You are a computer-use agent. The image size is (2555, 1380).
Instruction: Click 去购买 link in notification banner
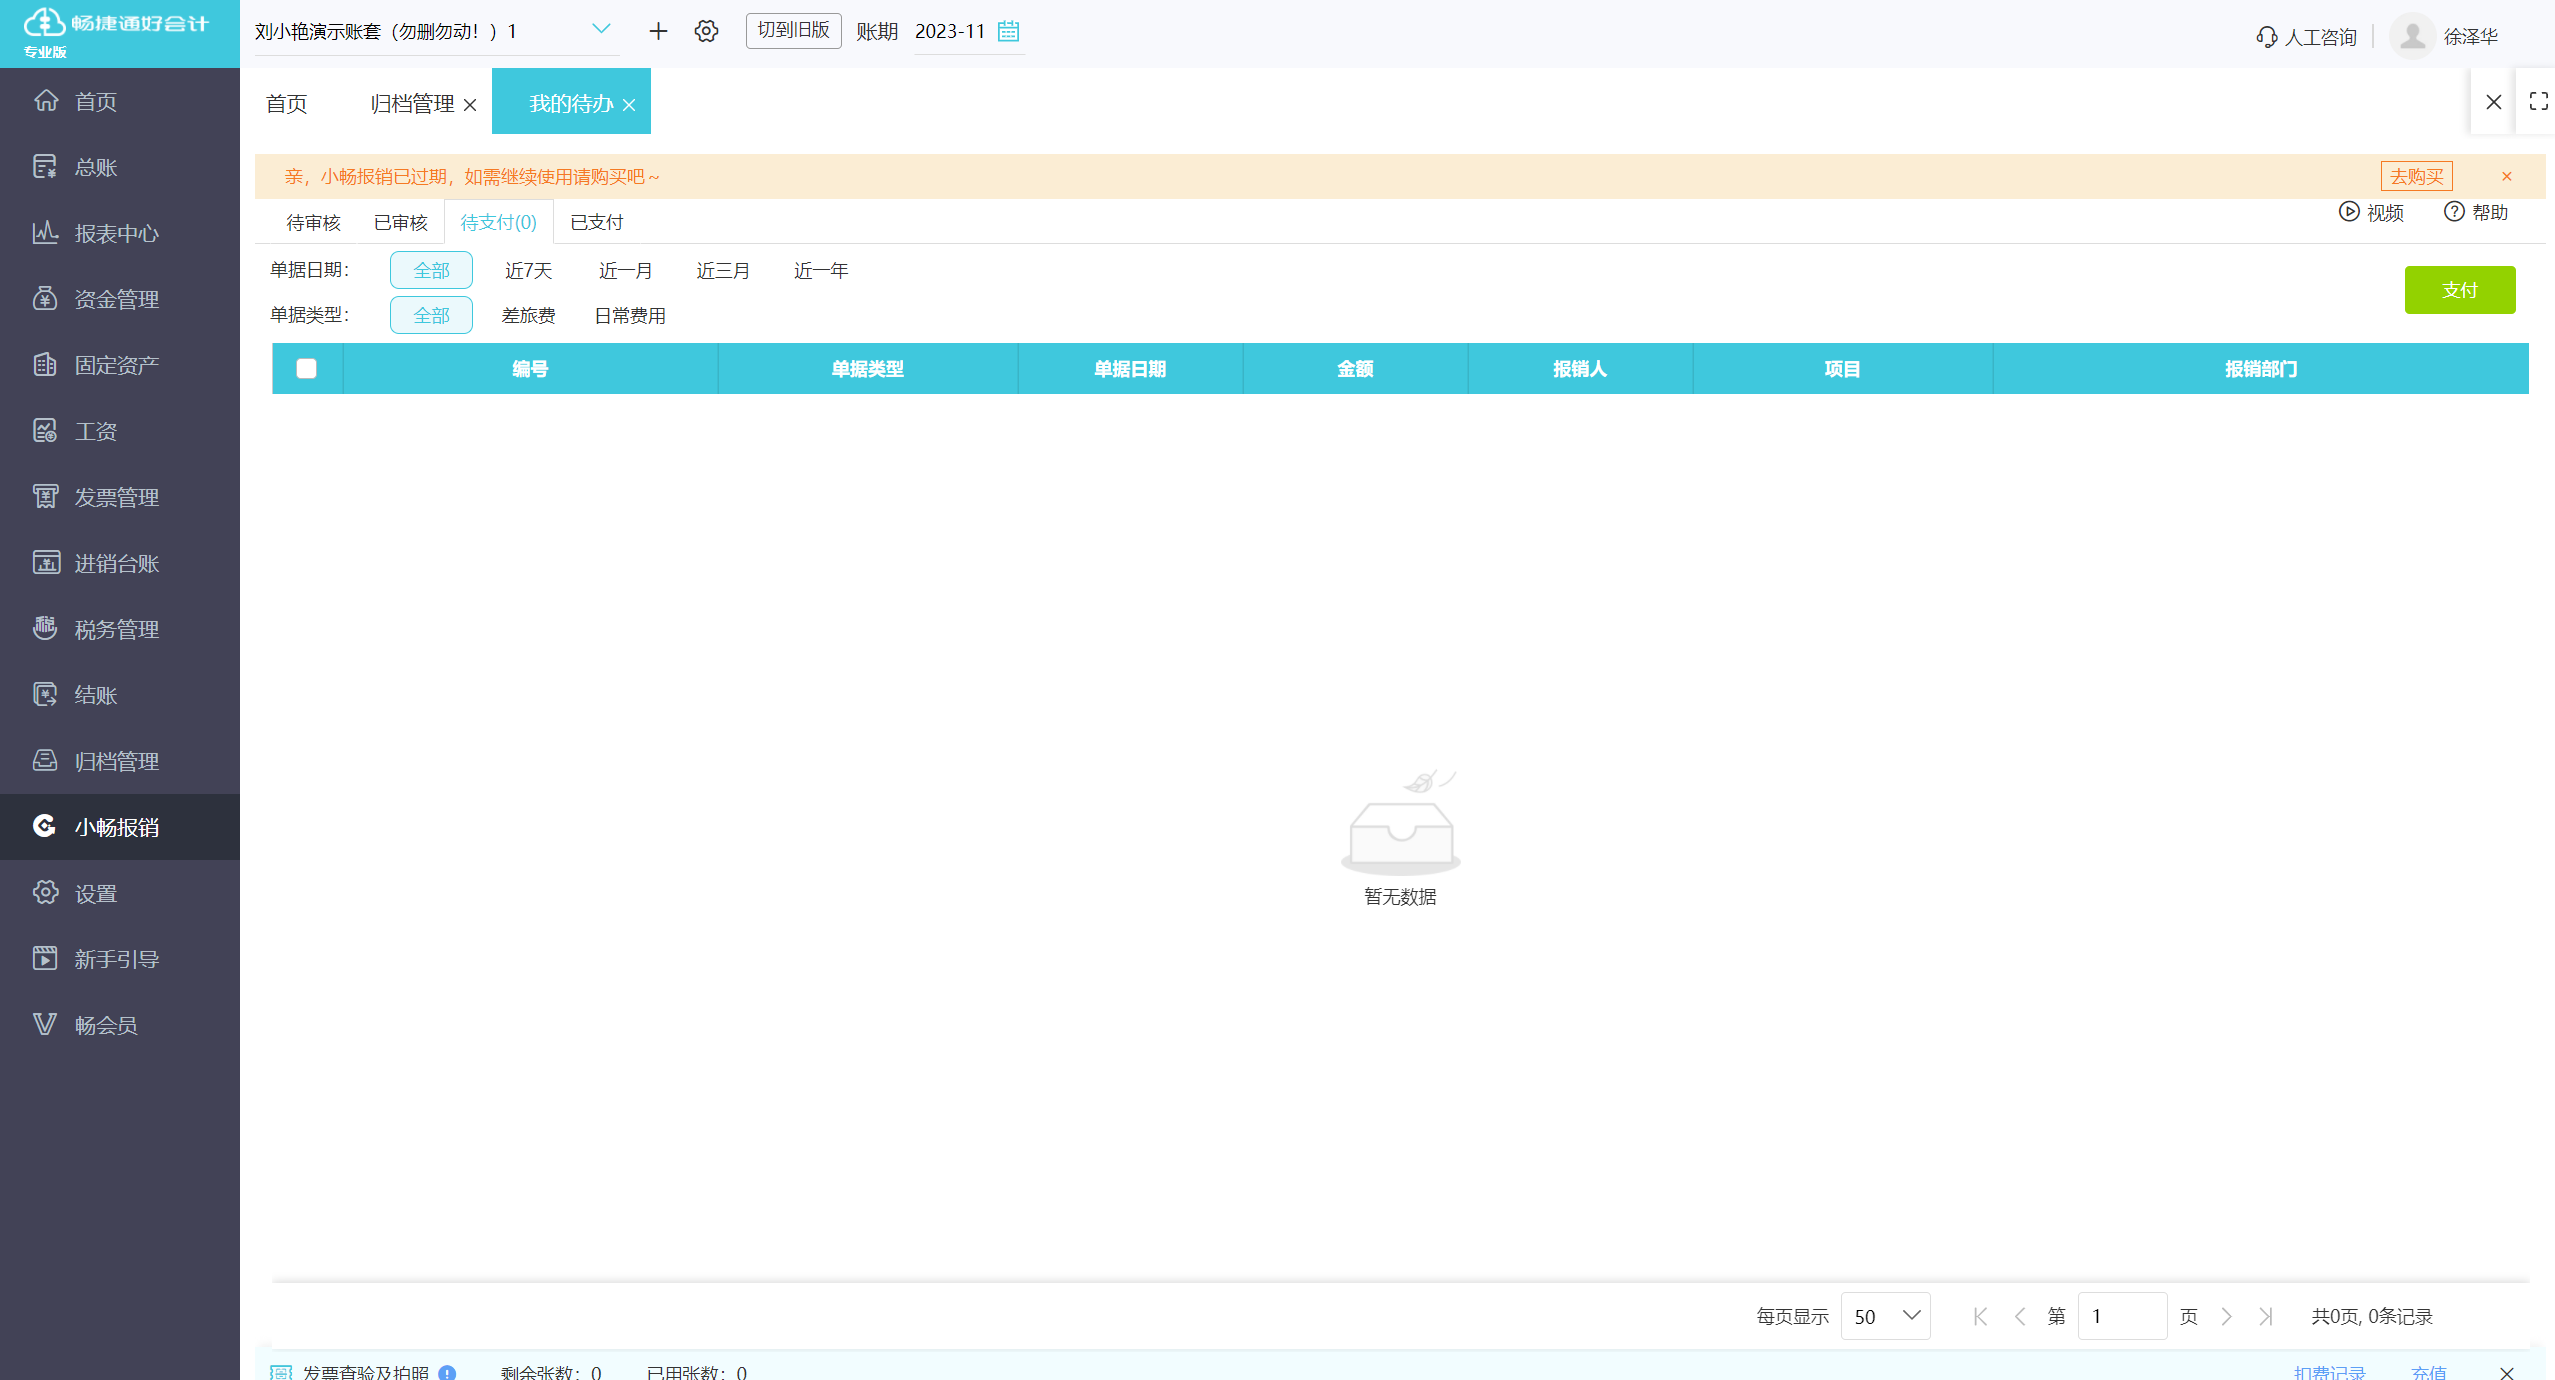2416,177
